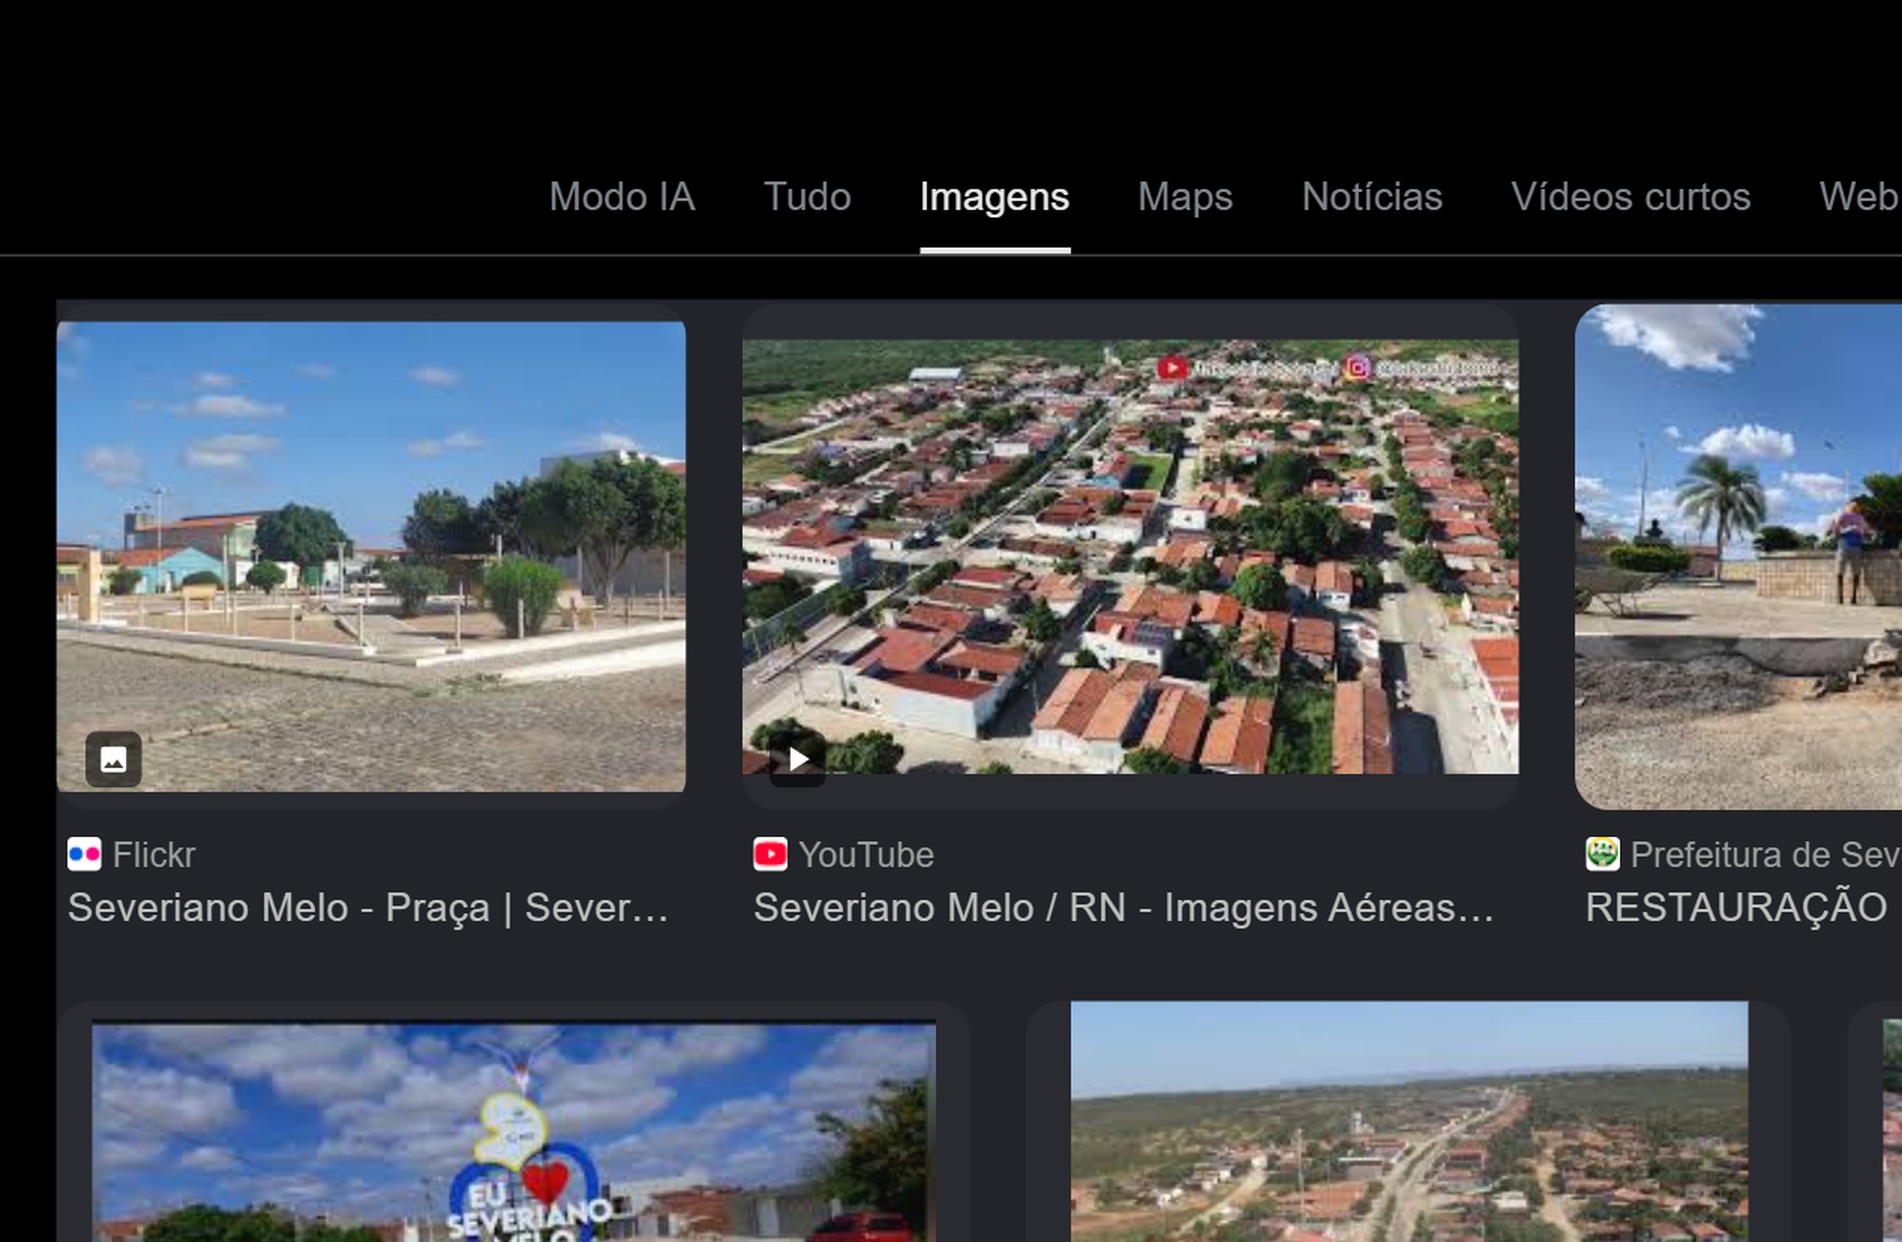
Task: Go to Maps tab
Action: (1185, 197)
